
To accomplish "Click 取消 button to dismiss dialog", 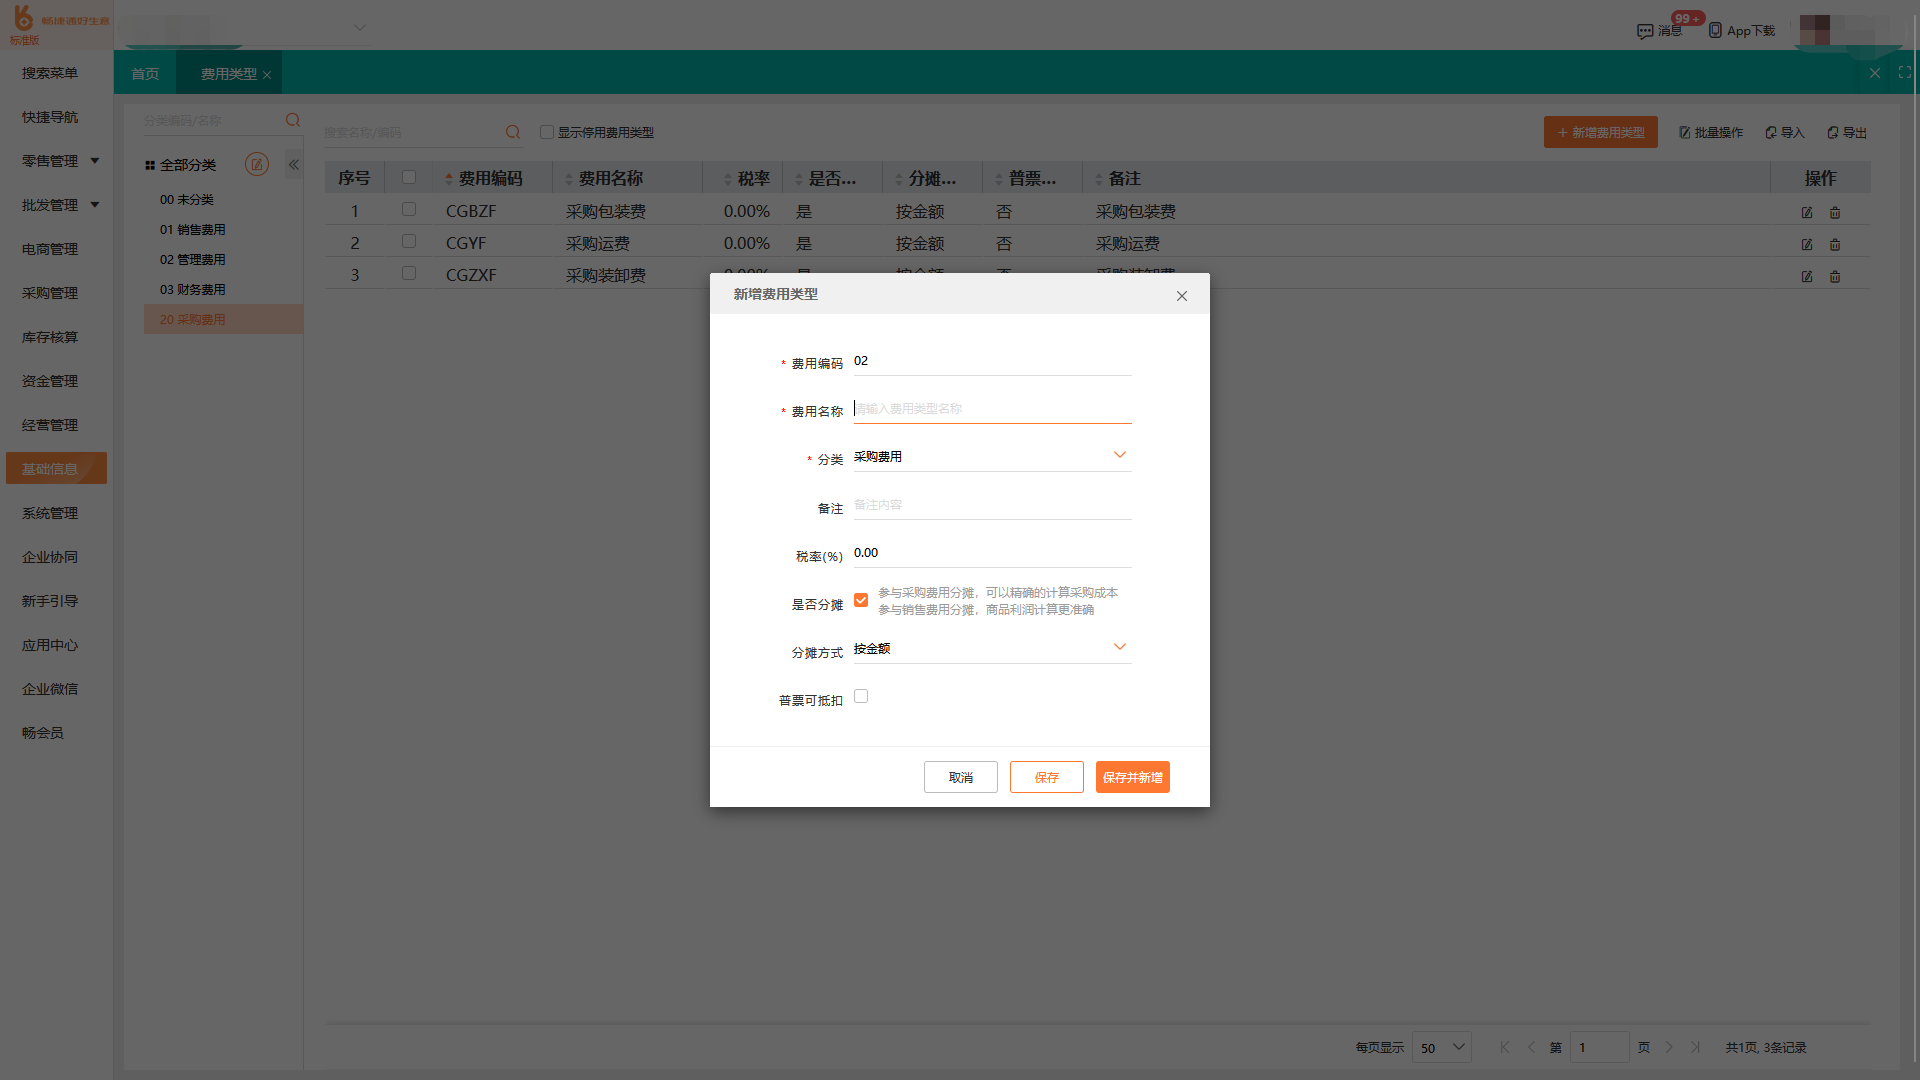I will 960,777.
